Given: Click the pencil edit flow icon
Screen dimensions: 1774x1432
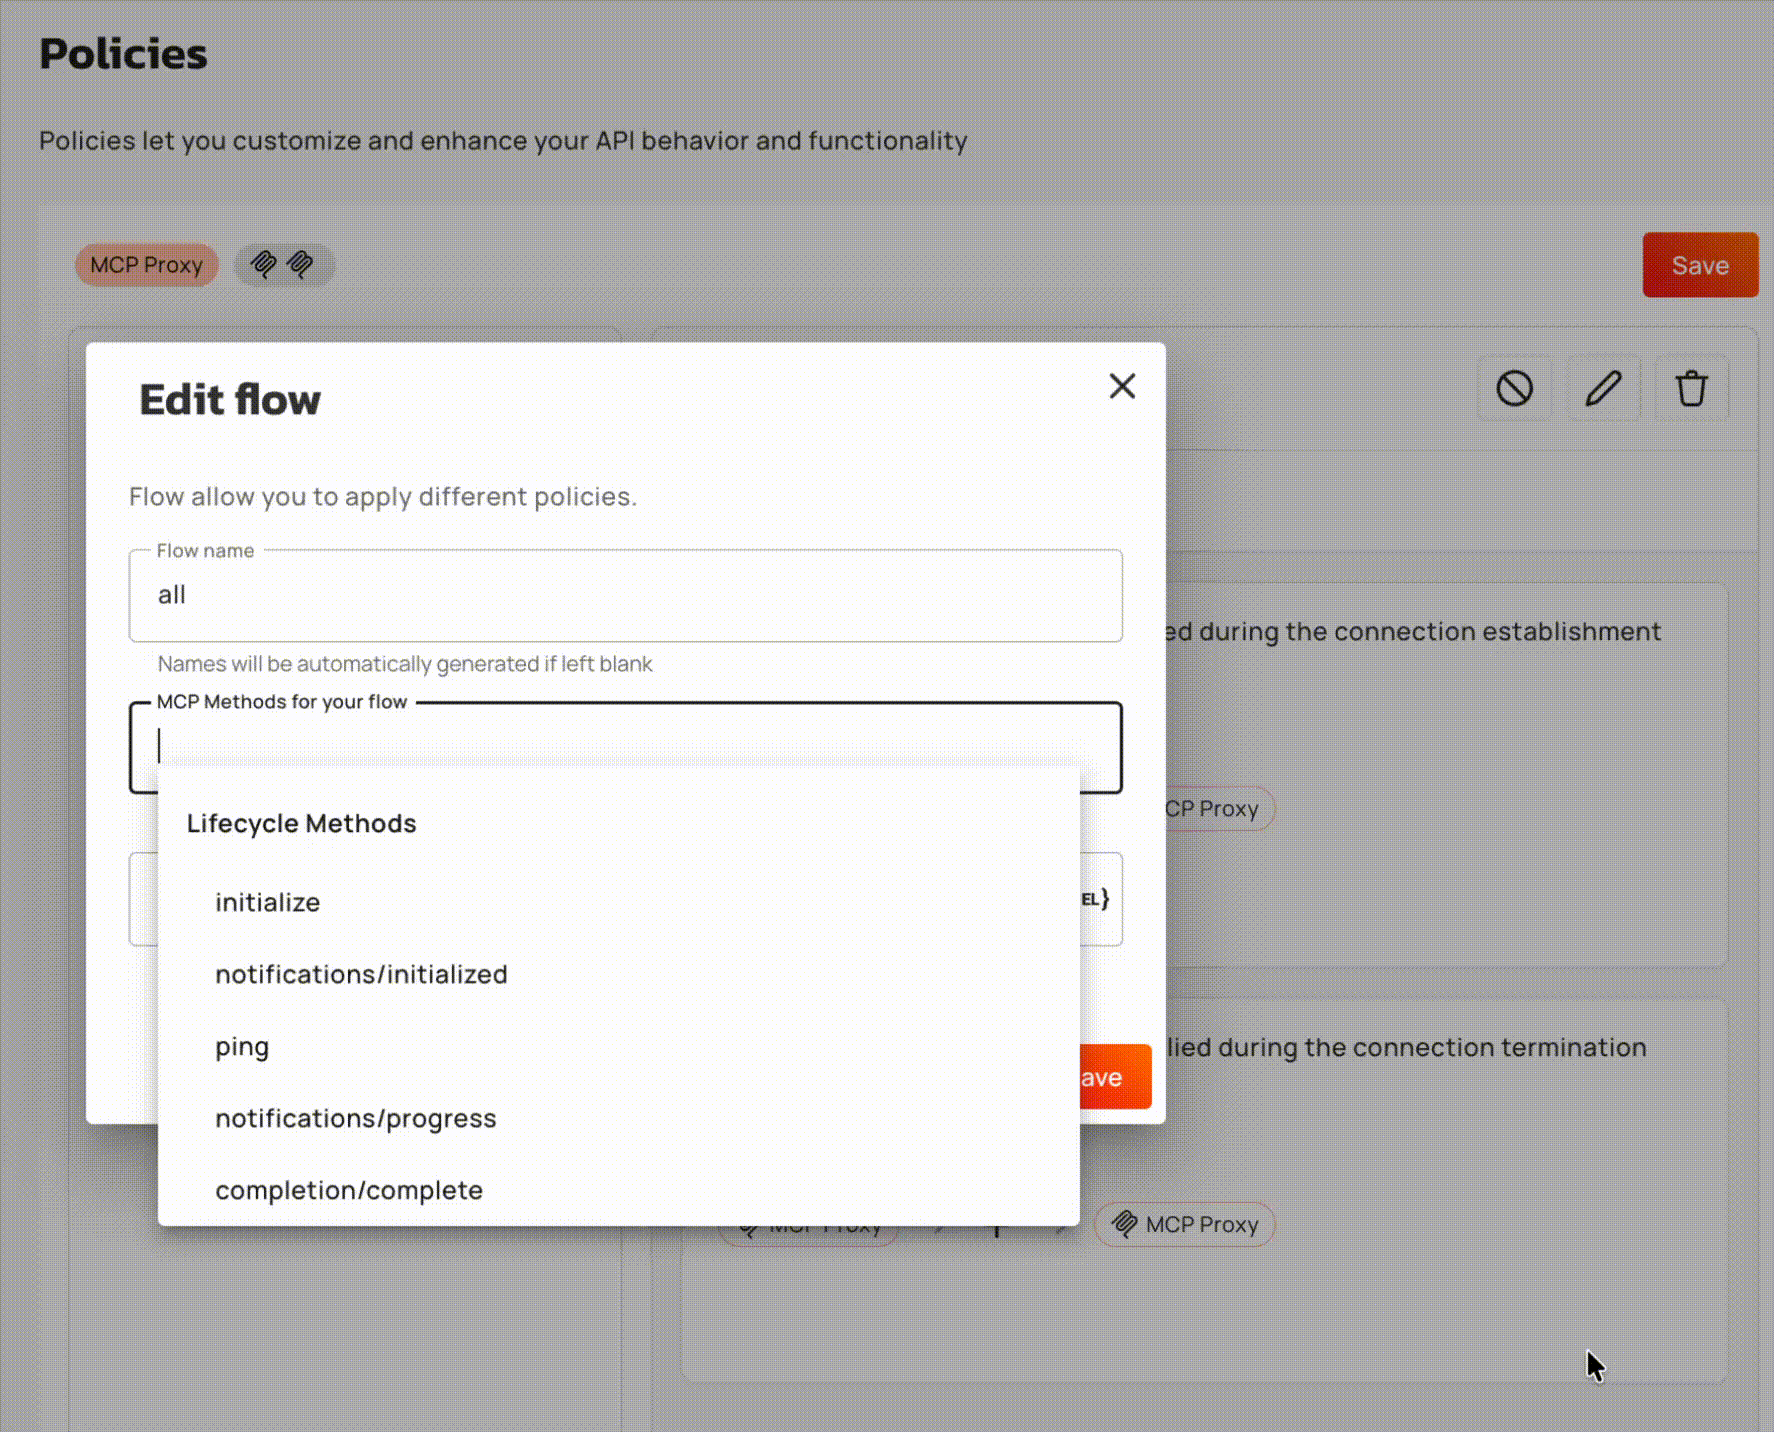Looking at the screenshot, I should click(x=1603, y=388).
